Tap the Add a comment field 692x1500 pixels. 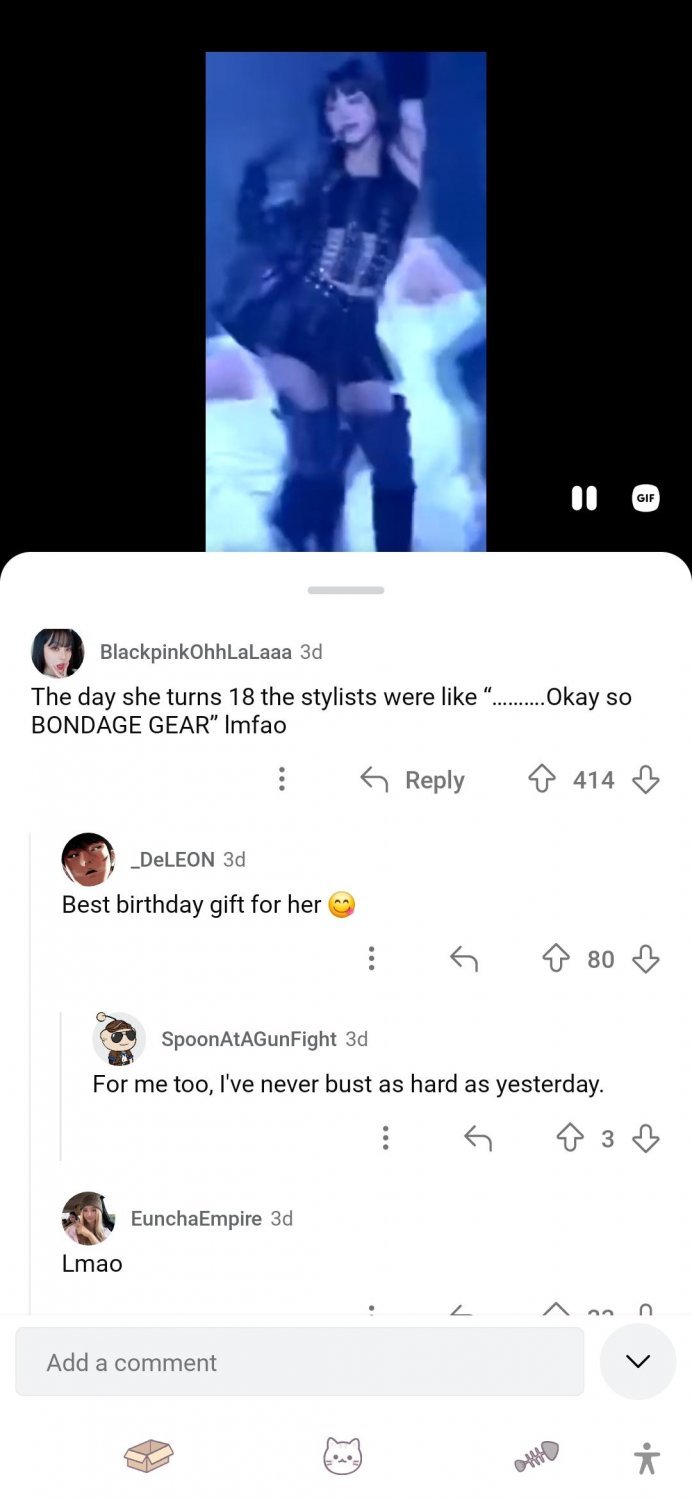pyautogui.click(x=300, y=1361)
